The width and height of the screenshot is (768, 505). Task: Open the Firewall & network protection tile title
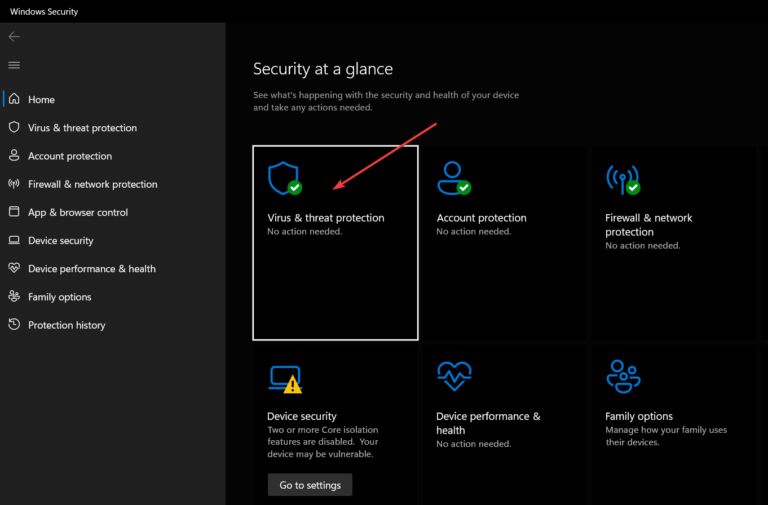click(x=648, y=225)
